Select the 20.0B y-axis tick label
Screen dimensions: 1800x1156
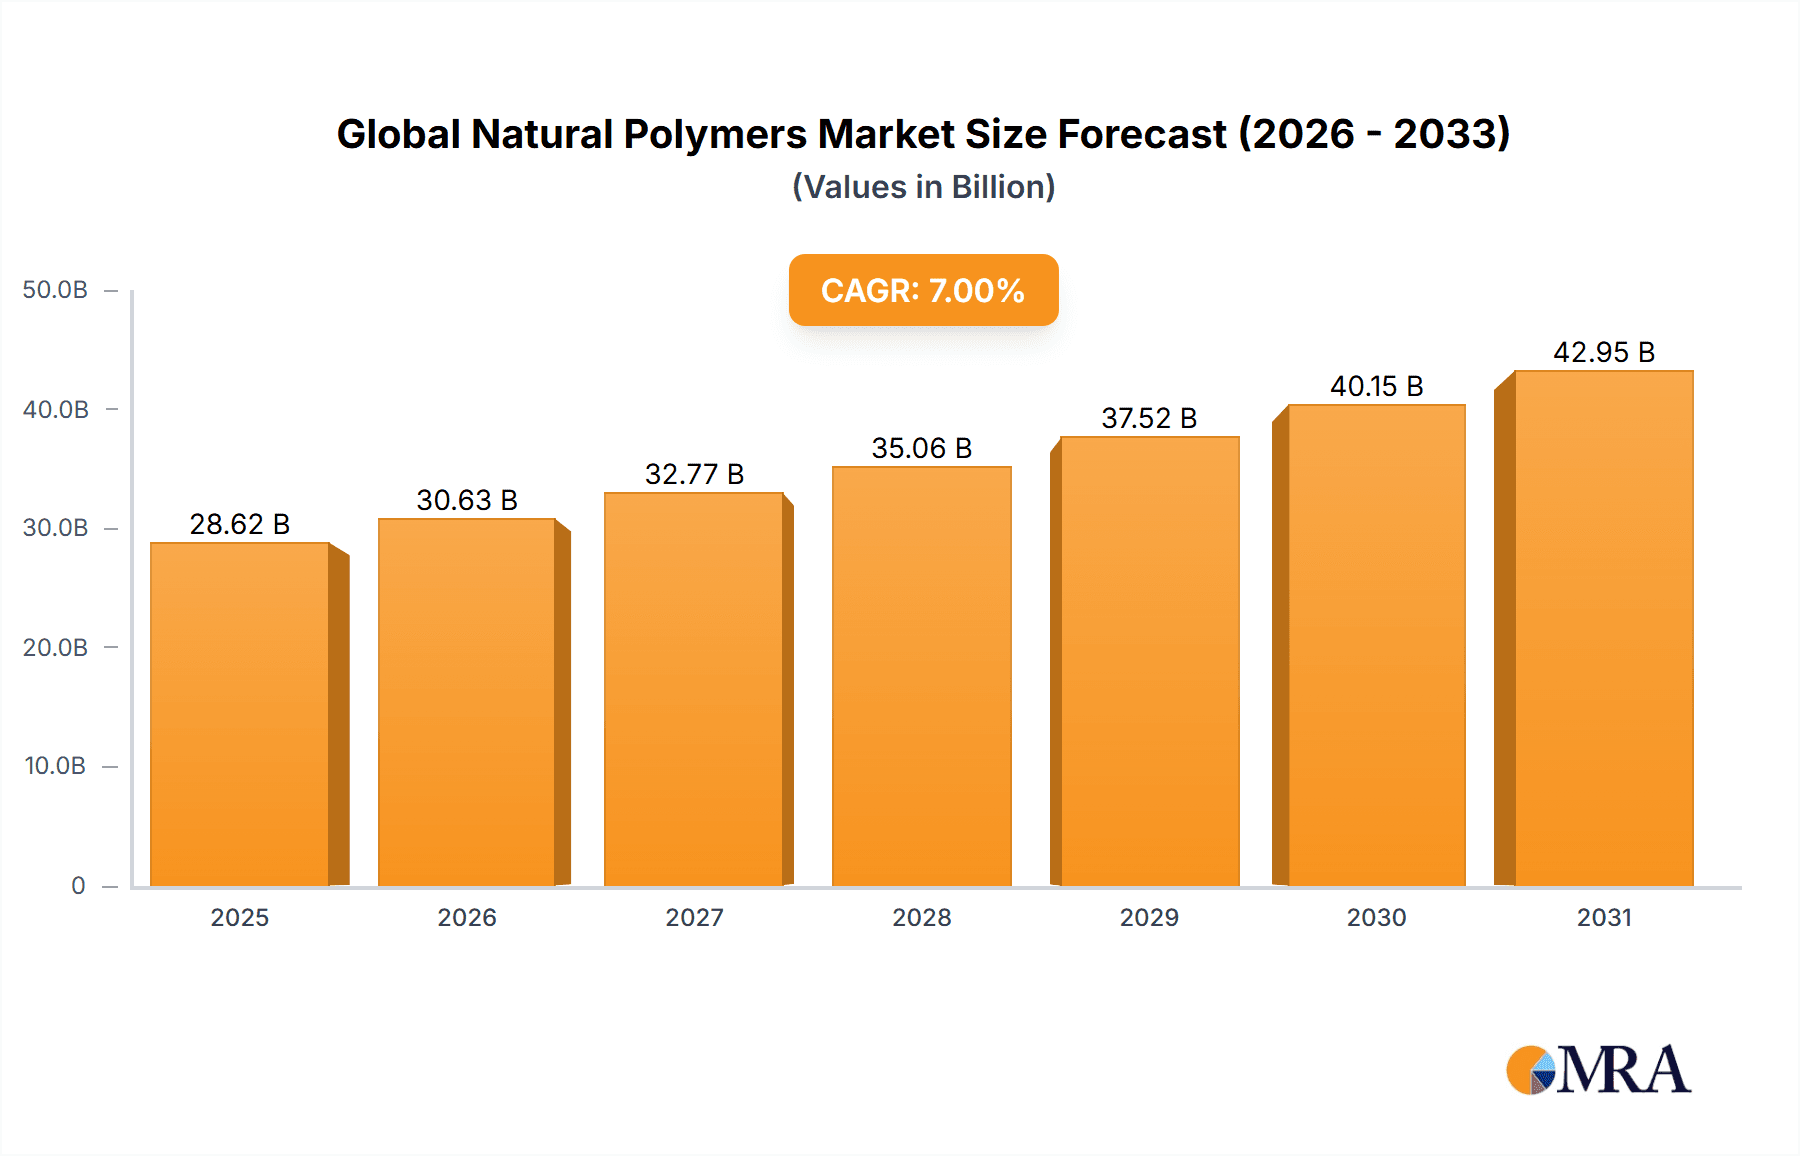point(55,647)
